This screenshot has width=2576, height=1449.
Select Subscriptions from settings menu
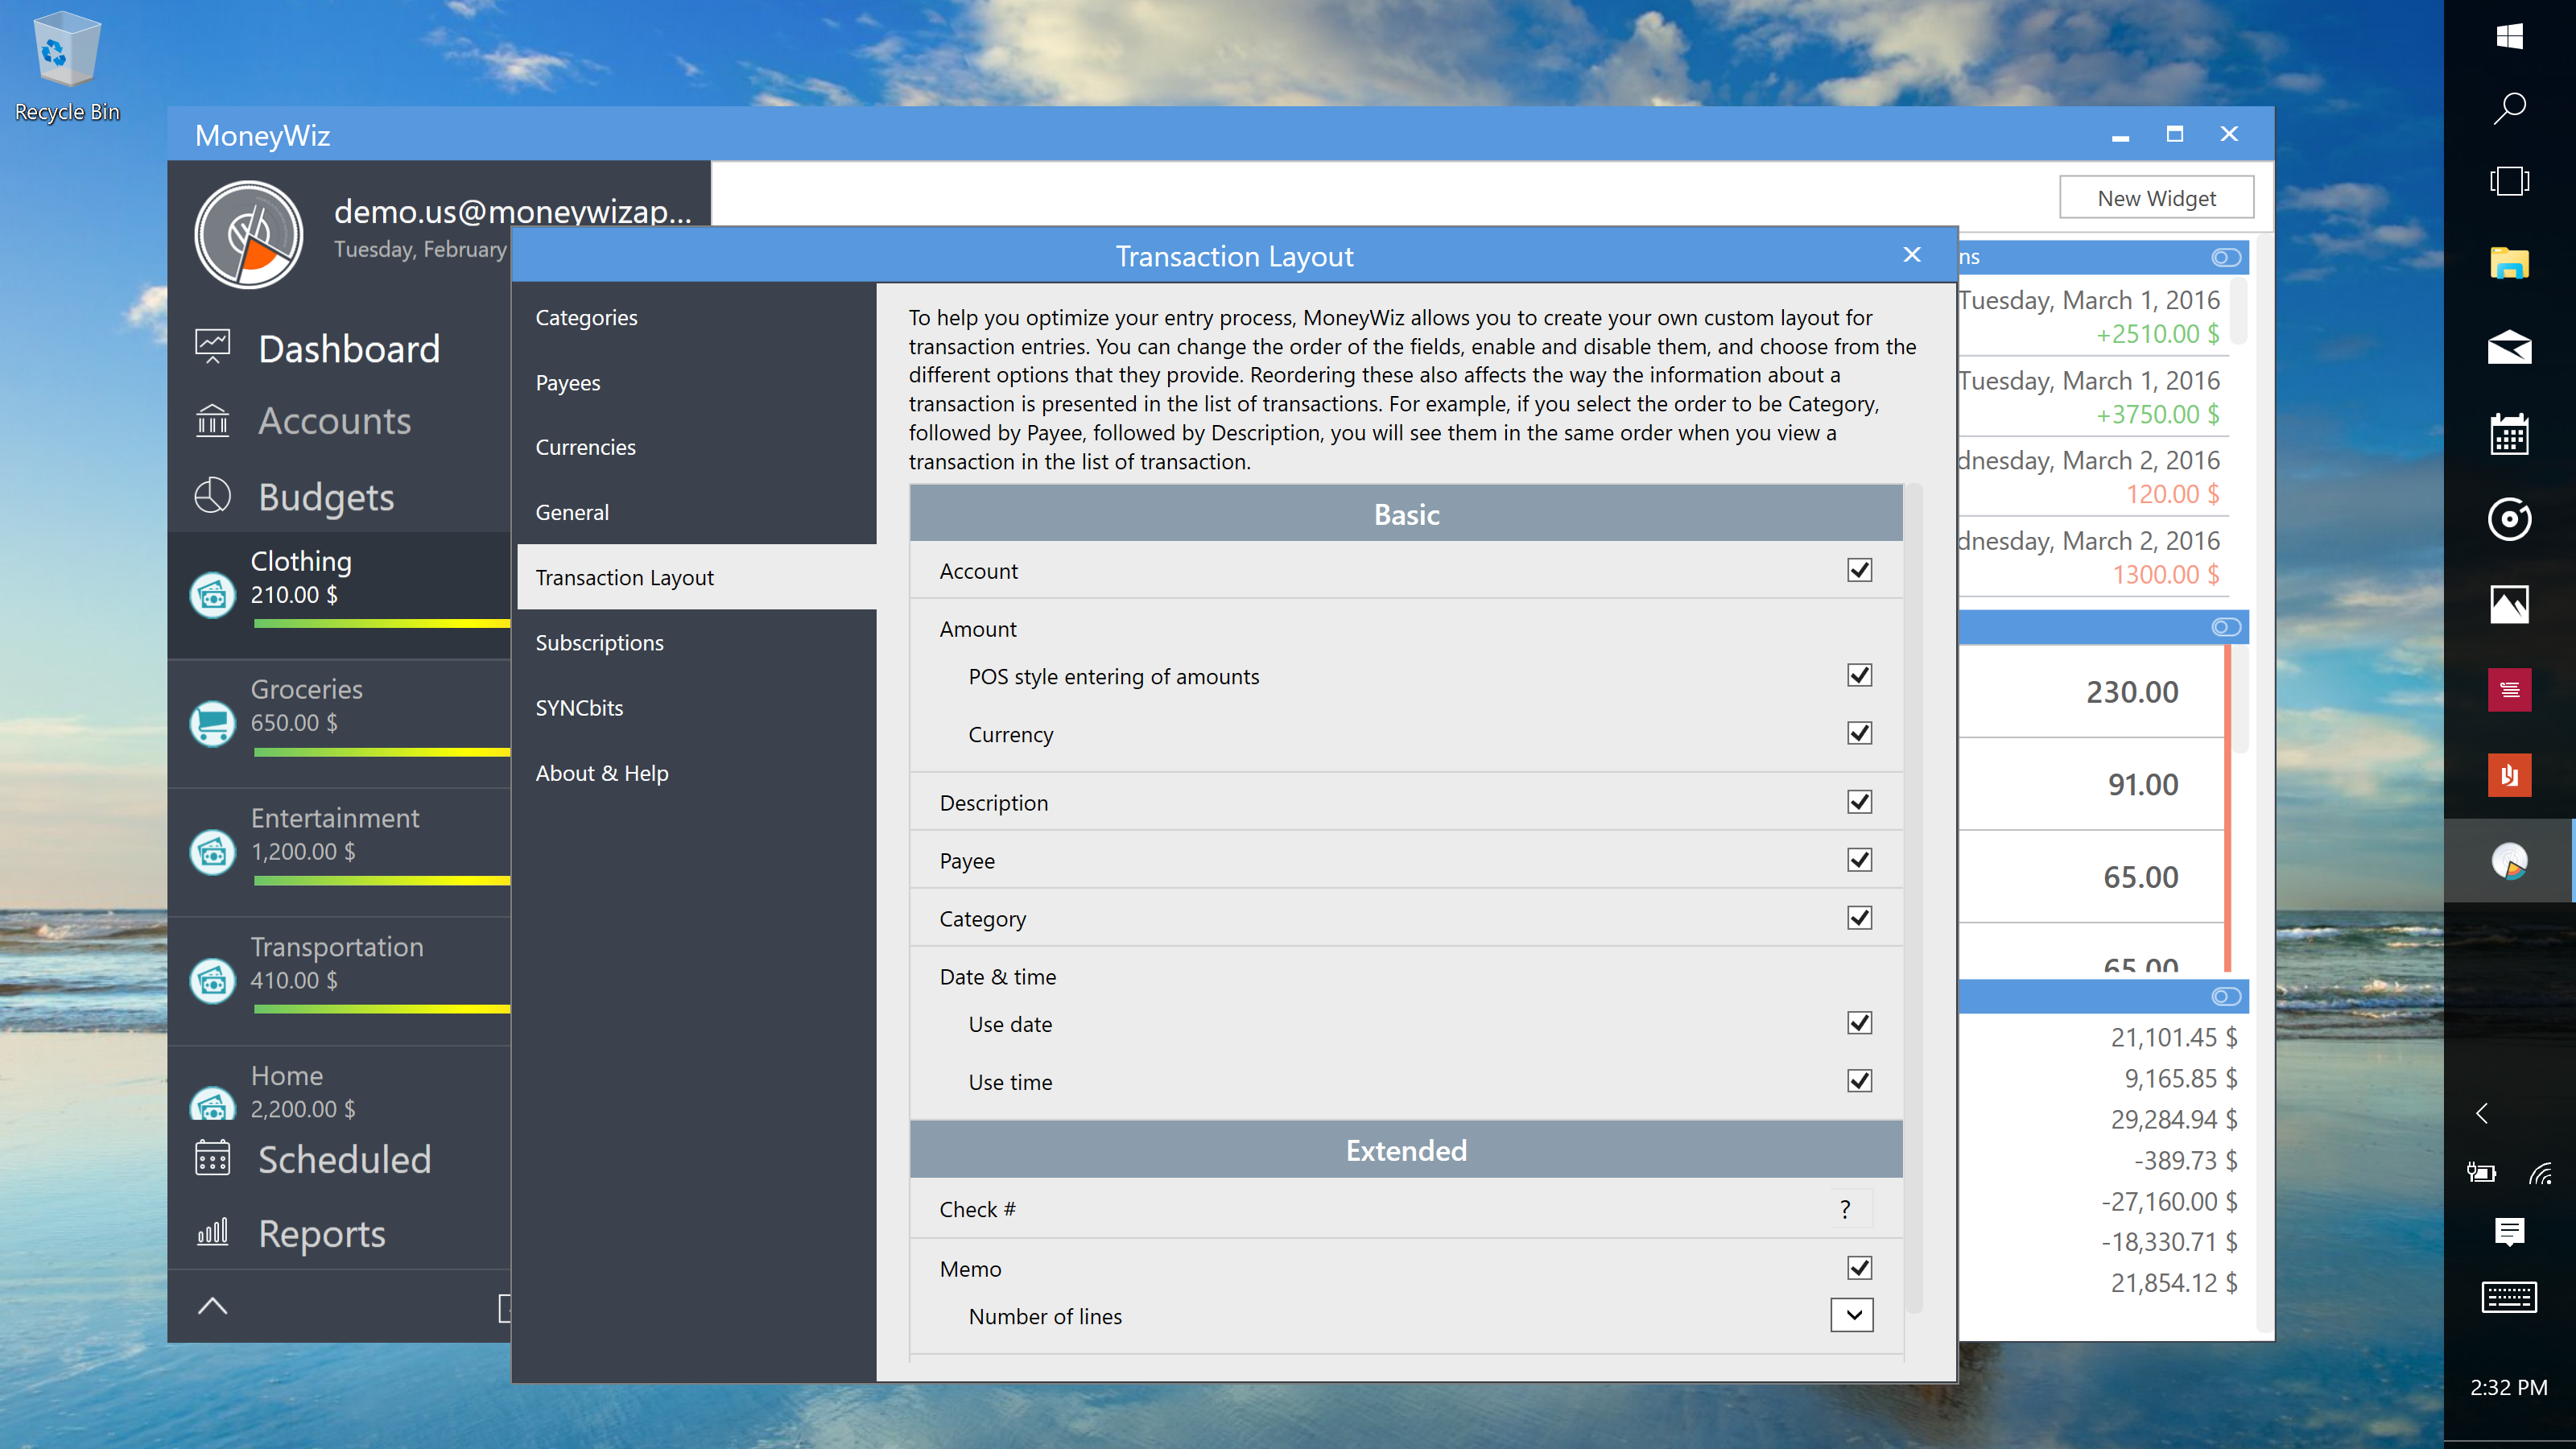tap(600, 641)
